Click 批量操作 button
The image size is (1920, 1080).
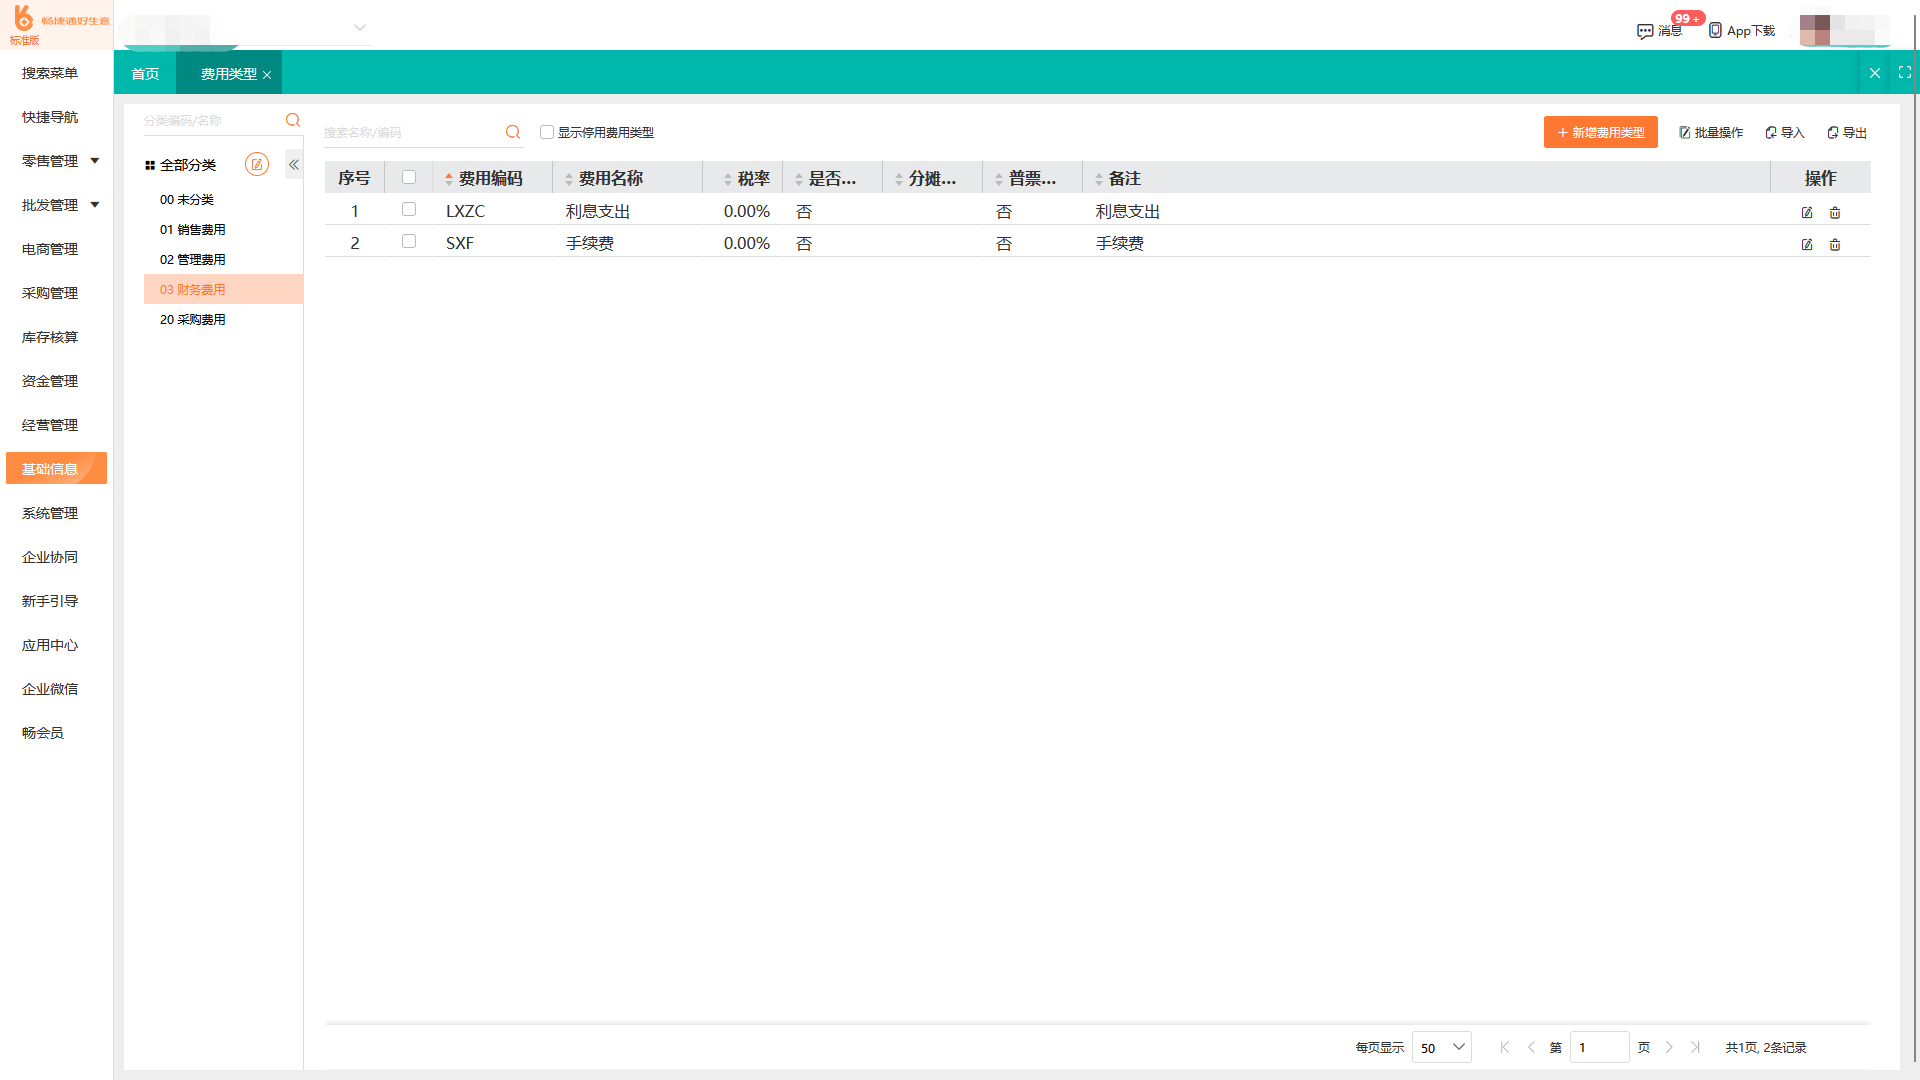(1709, 131)
